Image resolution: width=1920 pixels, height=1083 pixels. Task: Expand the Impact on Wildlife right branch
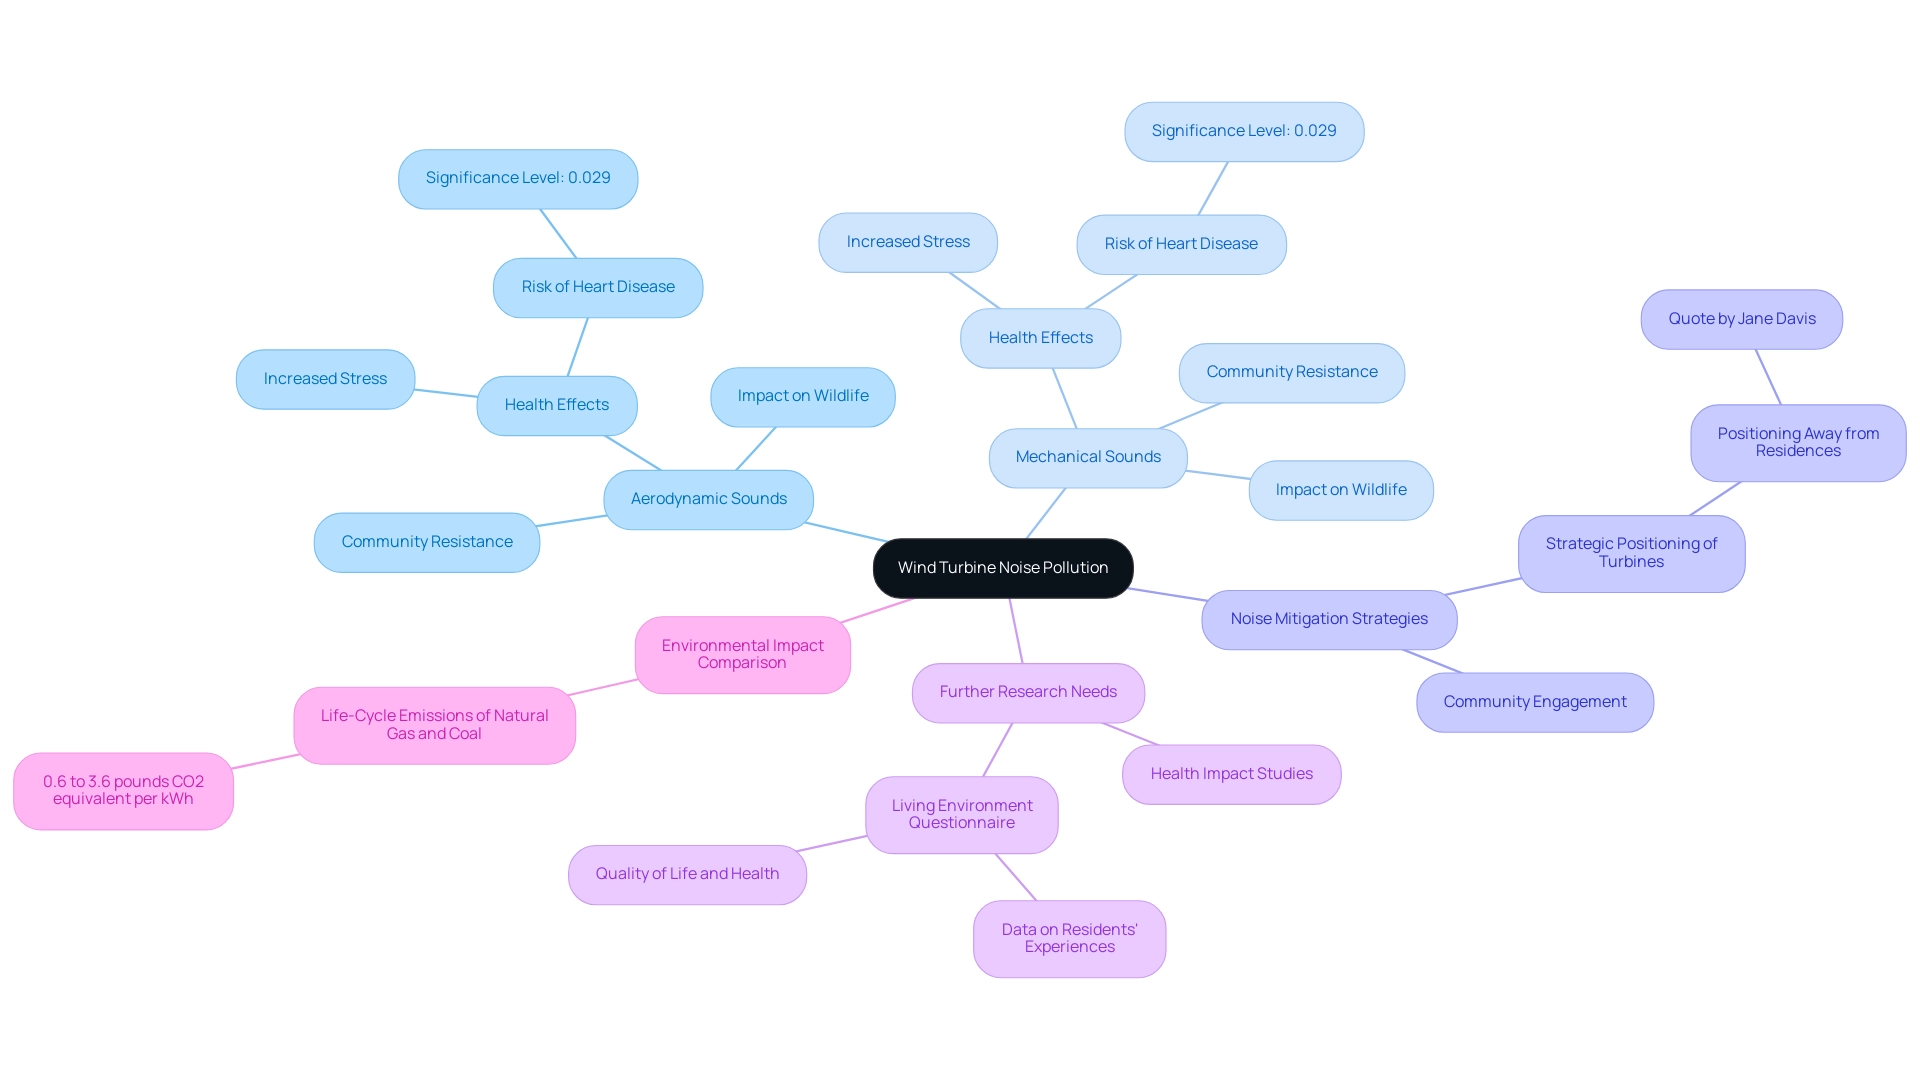pyautogui.click(x=1340, y=488)
